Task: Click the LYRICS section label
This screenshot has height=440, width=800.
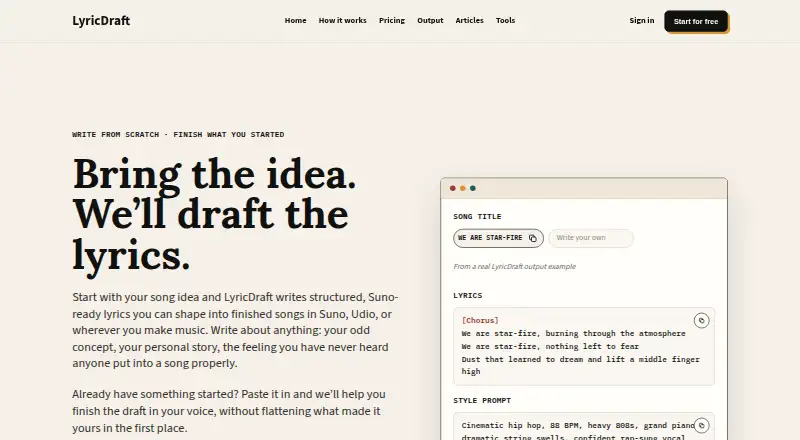Action: (467, 296)
